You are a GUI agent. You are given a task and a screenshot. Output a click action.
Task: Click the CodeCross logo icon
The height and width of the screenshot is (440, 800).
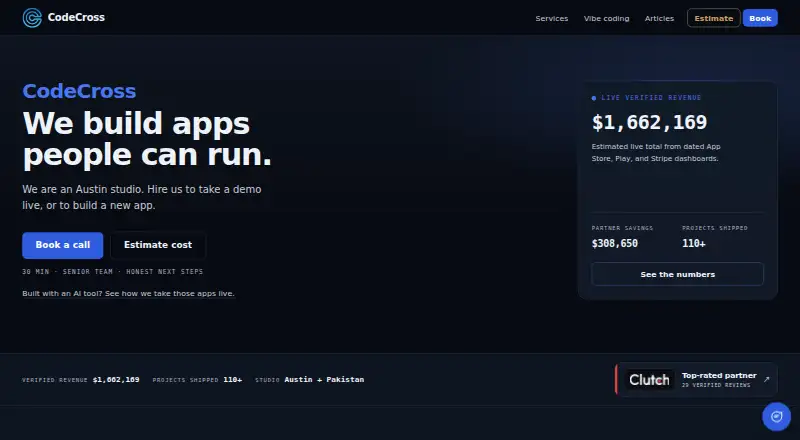(x=32, y=18)
